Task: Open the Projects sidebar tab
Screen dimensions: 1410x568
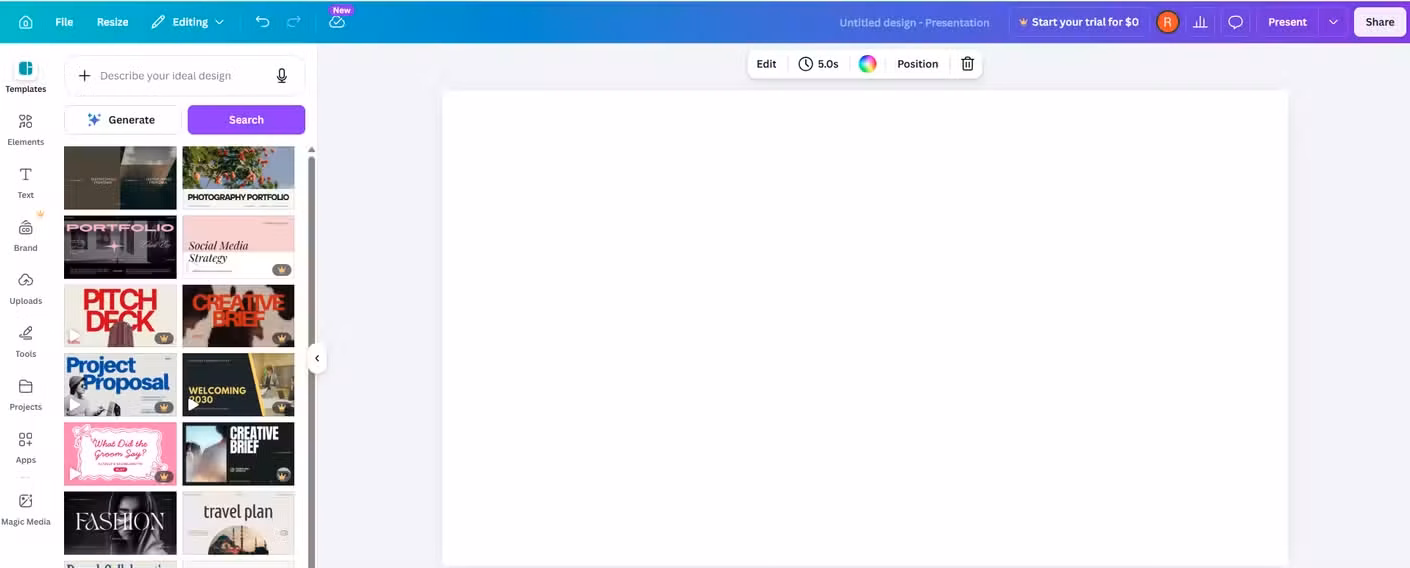Action: (26, 394)
